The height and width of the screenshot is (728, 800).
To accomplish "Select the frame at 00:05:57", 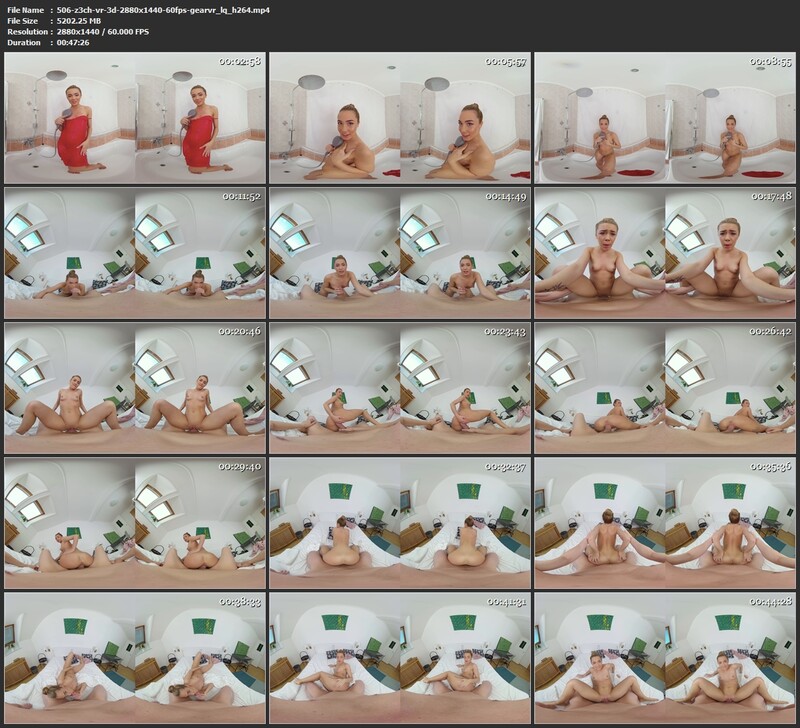I will coord(400,117).
